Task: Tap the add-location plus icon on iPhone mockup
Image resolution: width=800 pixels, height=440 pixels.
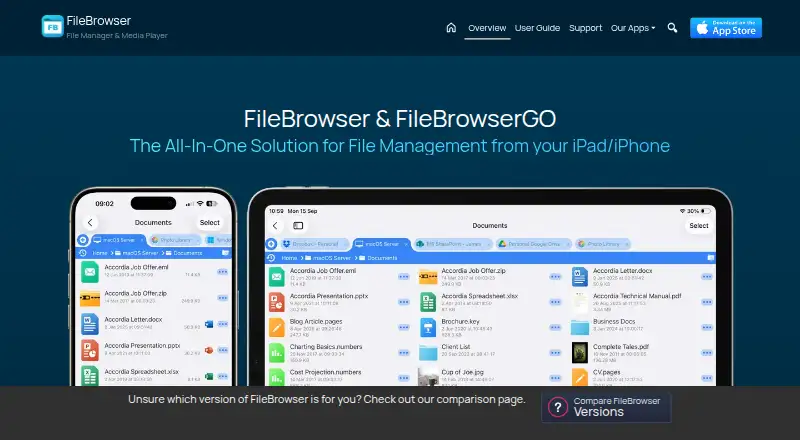Action: pos(83,240)
